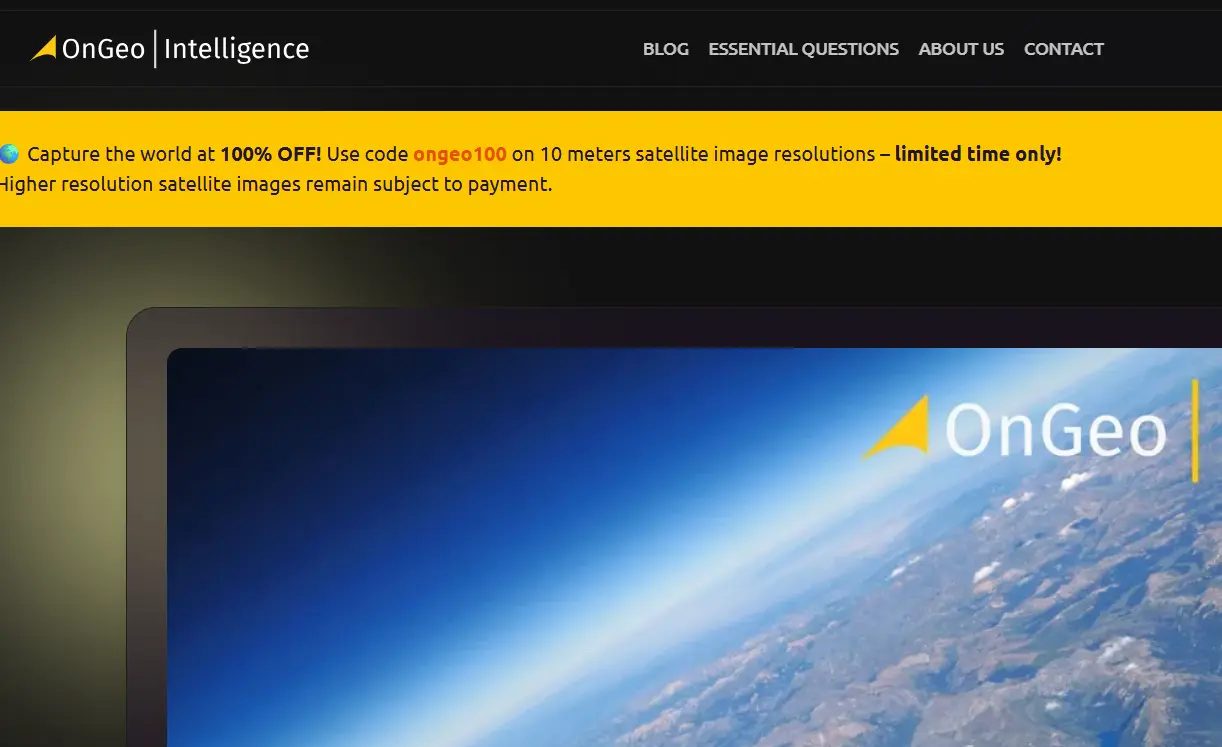1222x747 pixels.
Task: Click the limited time only text
Action: (977, 153)
